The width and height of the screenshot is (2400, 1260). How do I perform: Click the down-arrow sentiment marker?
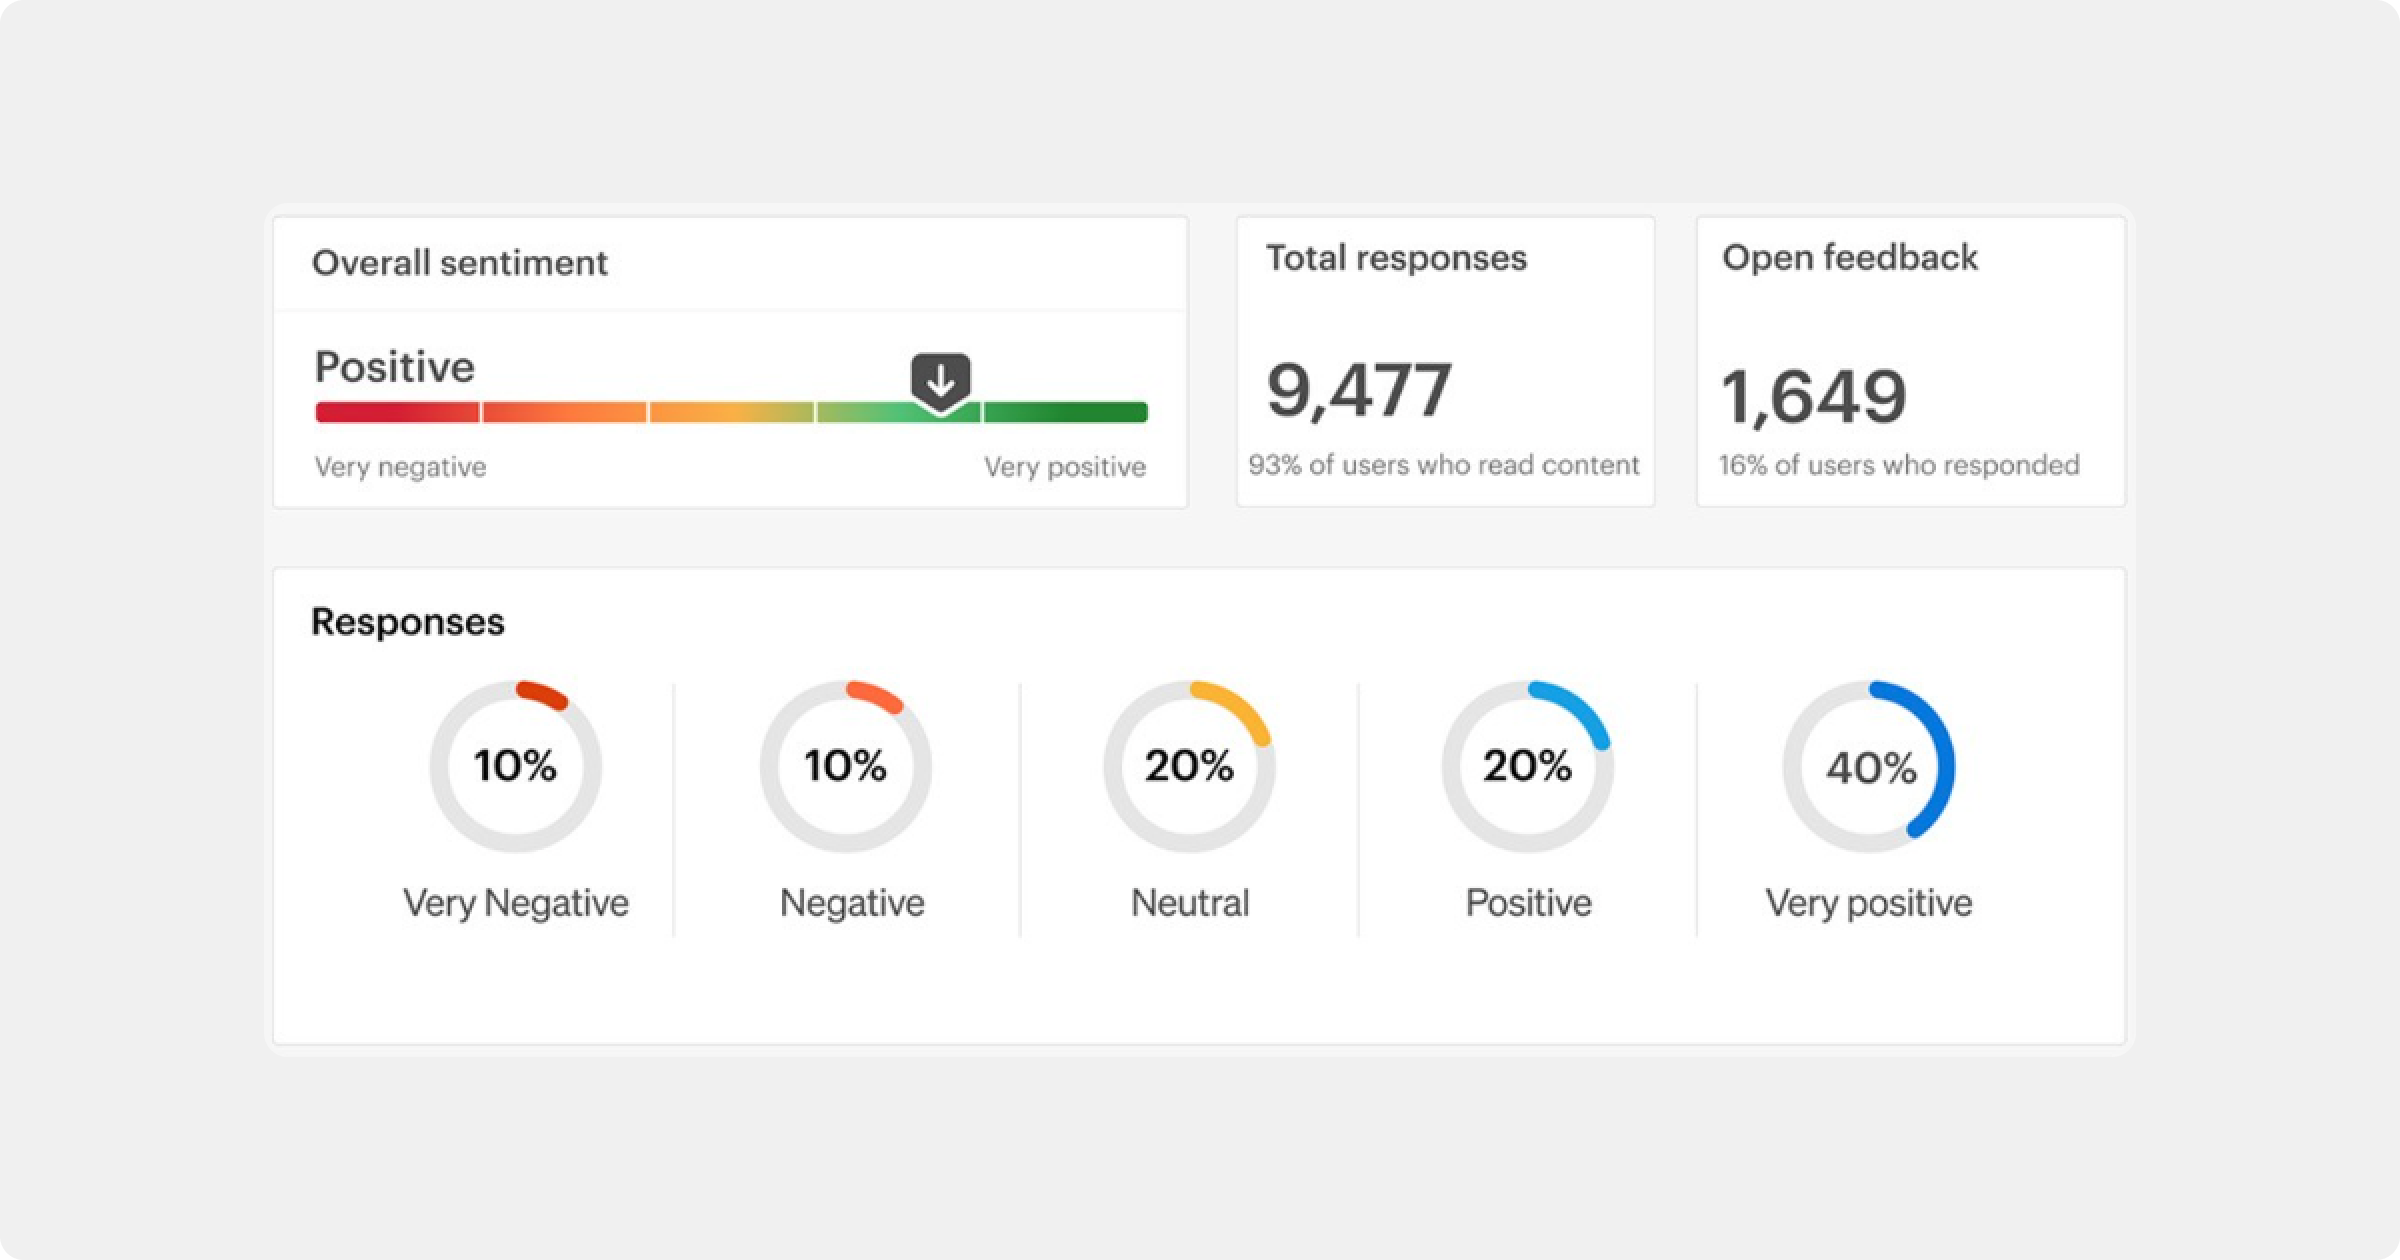coord(940,381)
